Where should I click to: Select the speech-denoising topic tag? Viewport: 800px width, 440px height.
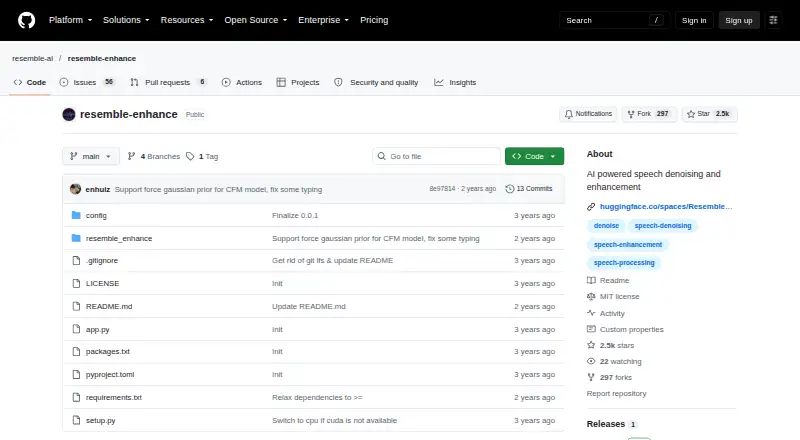point(663,226)
